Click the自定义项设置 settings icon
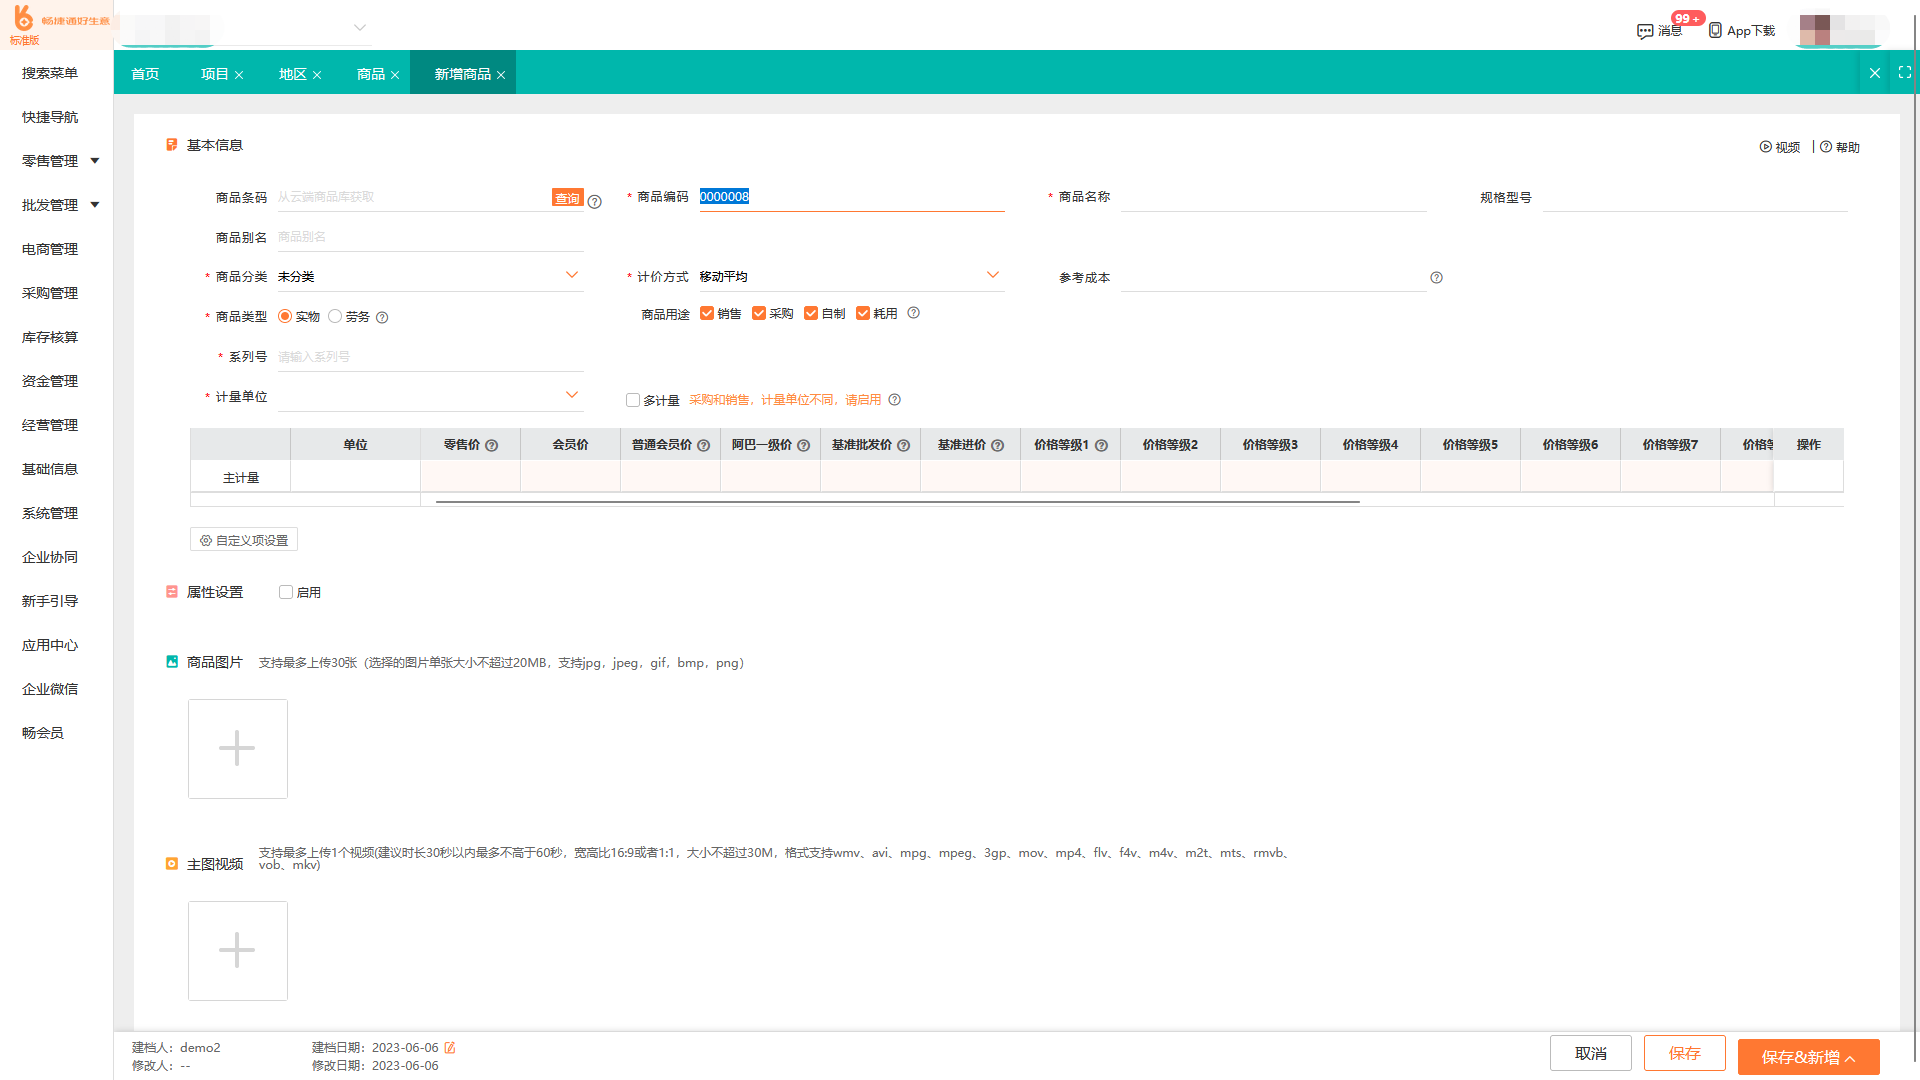This screenshot has height=1080, width=1920. [207, 539]
